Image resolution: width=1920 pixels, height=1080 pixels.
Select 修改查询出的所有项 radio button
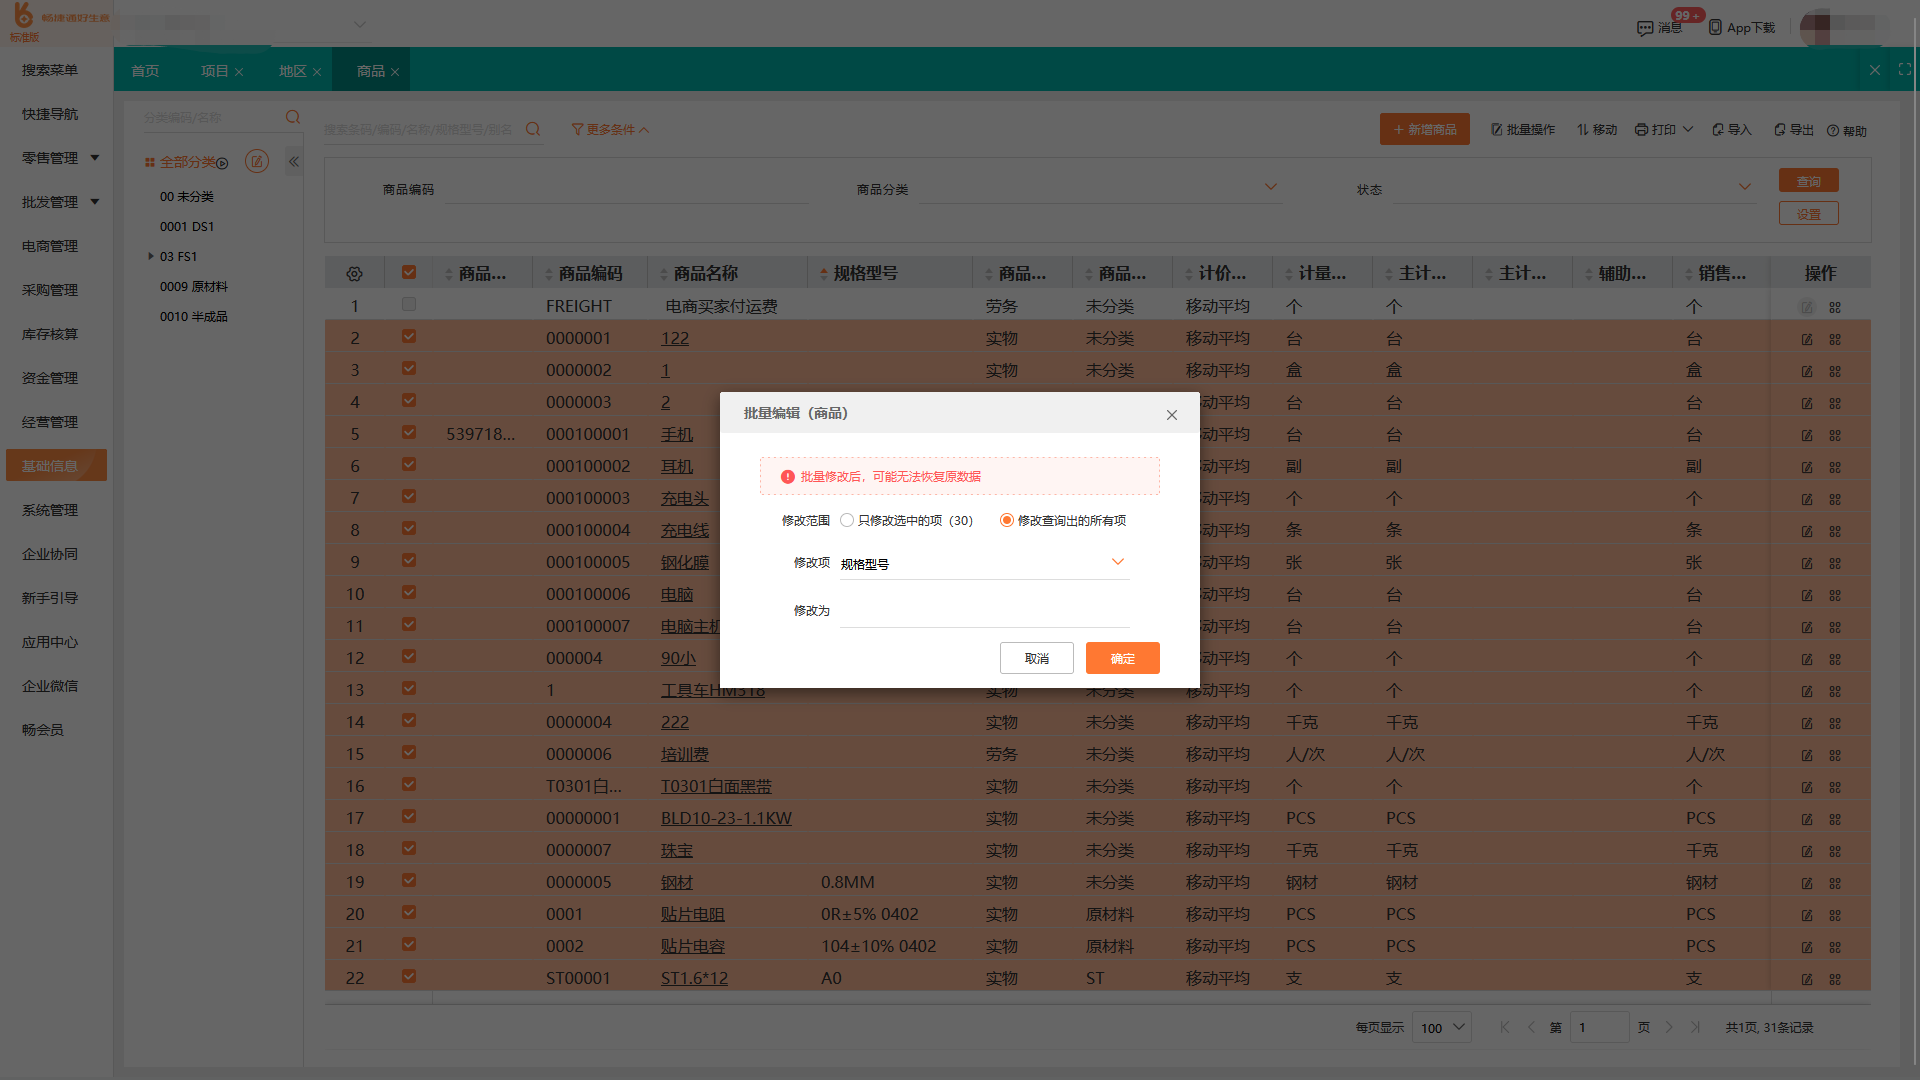[x=1005, y=520]
